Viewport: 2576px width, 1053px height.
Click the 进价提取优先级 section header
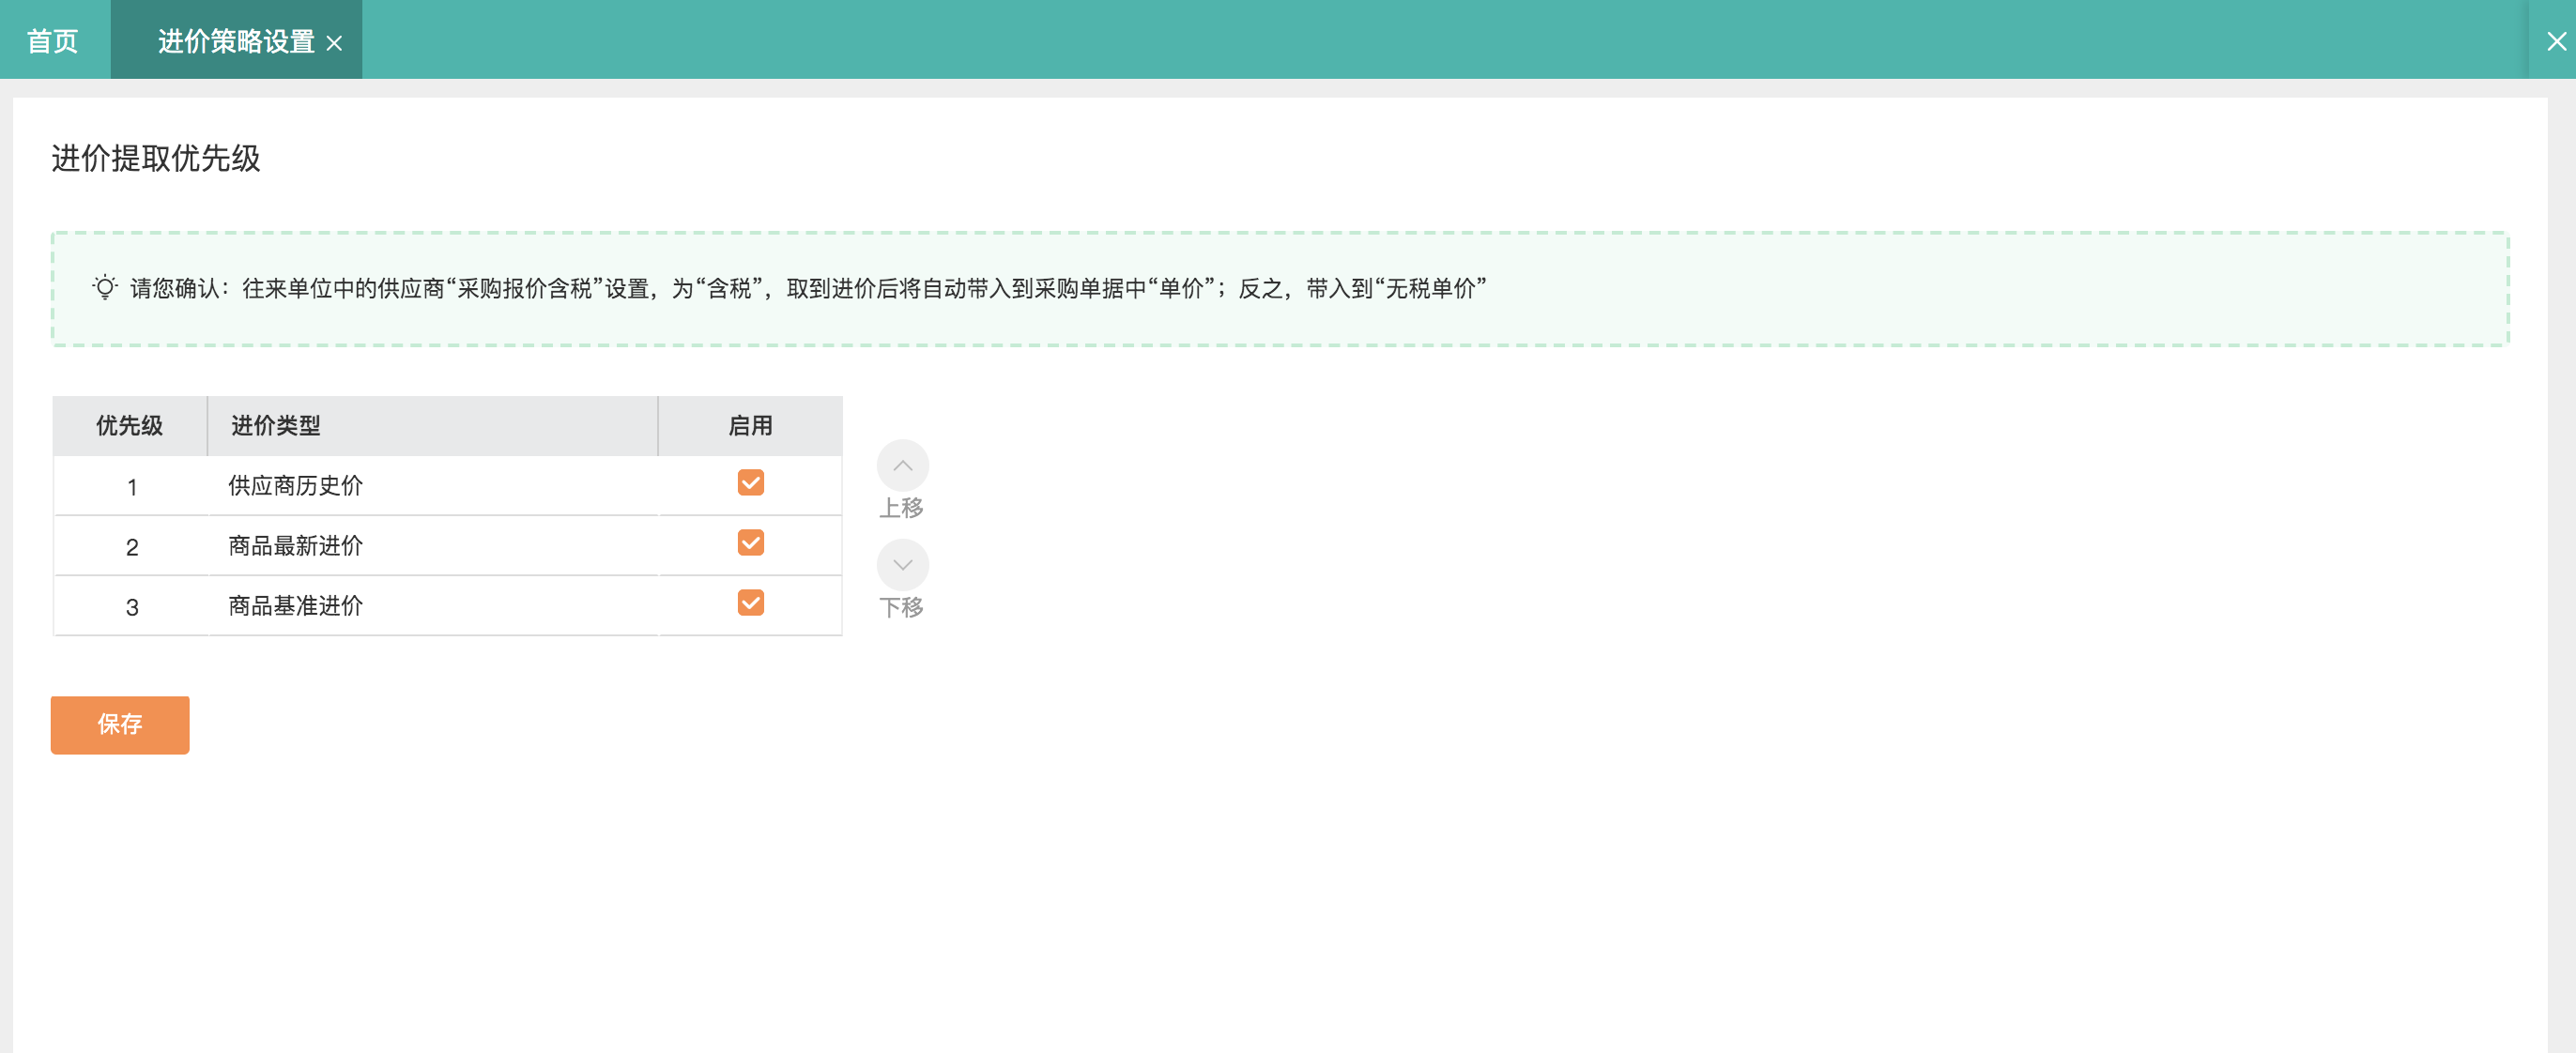tap(158, 160)
